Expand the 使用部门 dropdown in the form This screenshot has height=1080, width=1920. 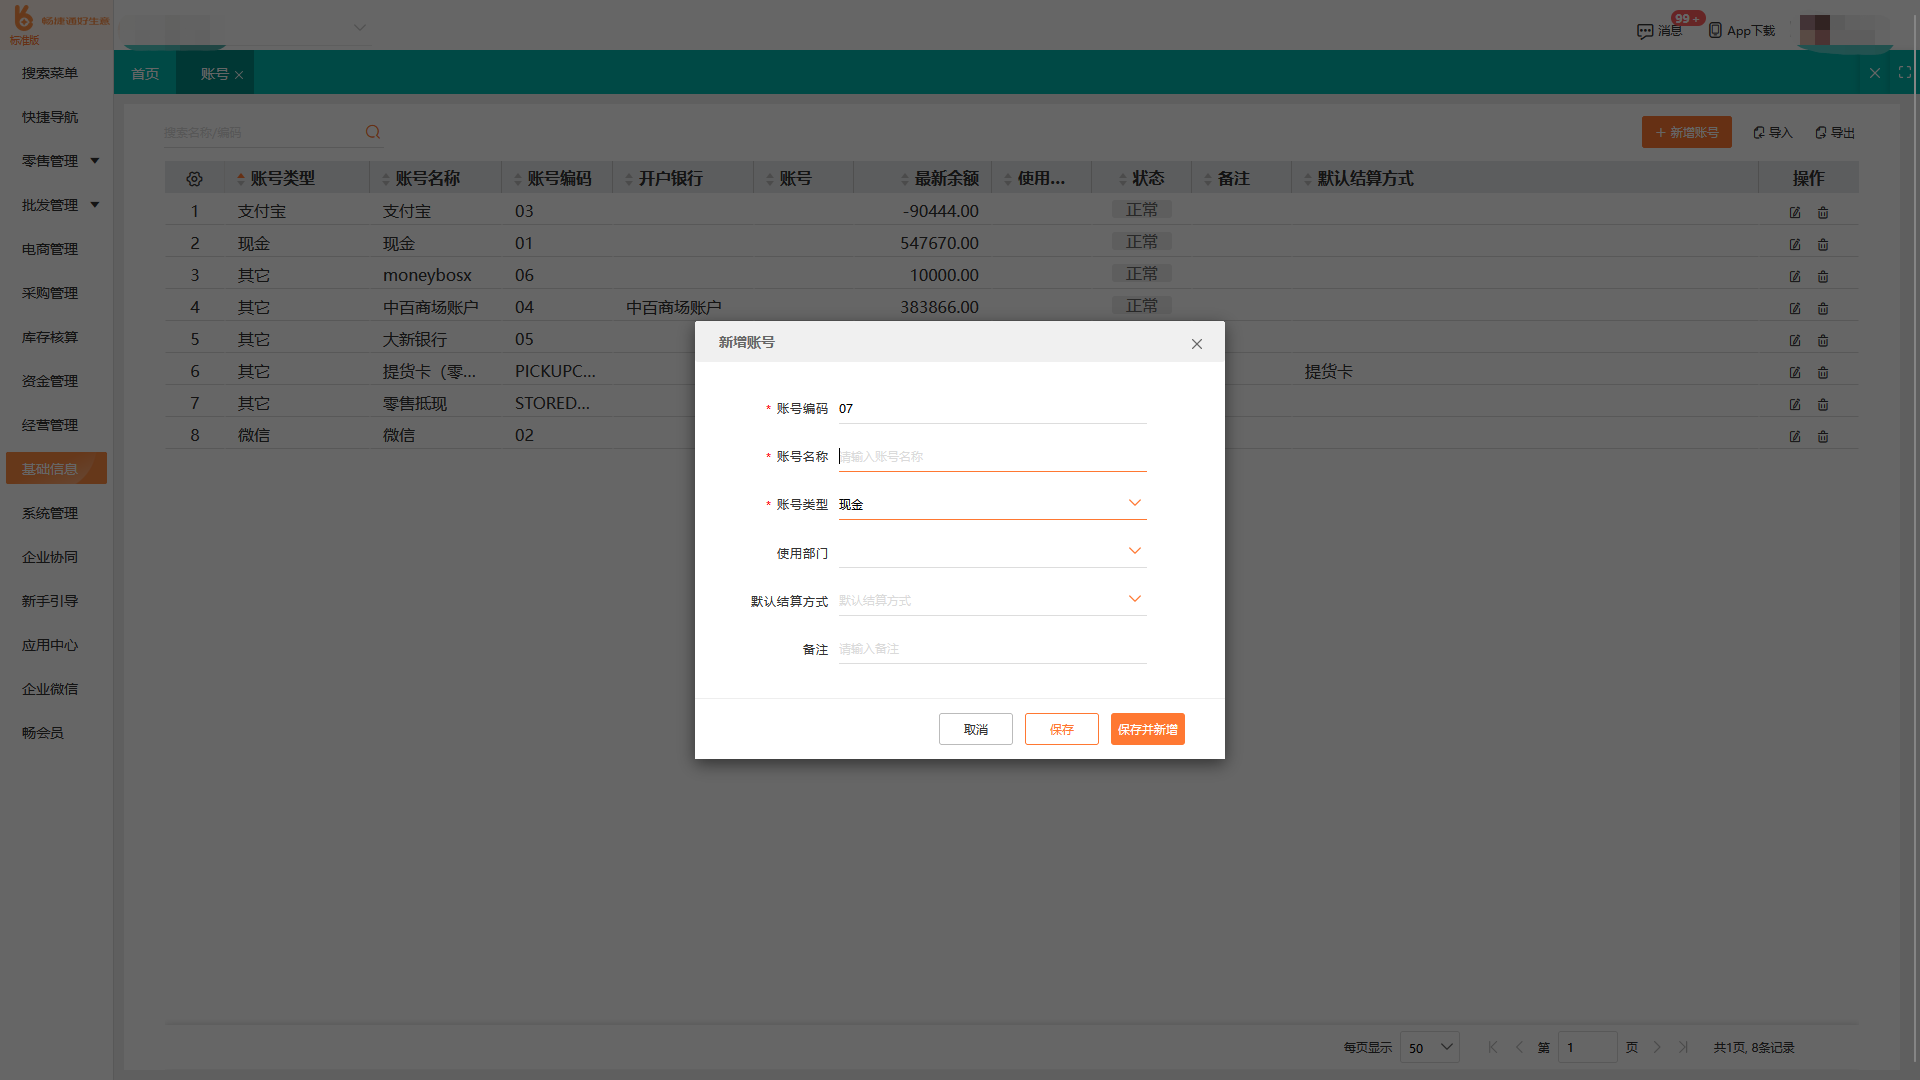1133,551
